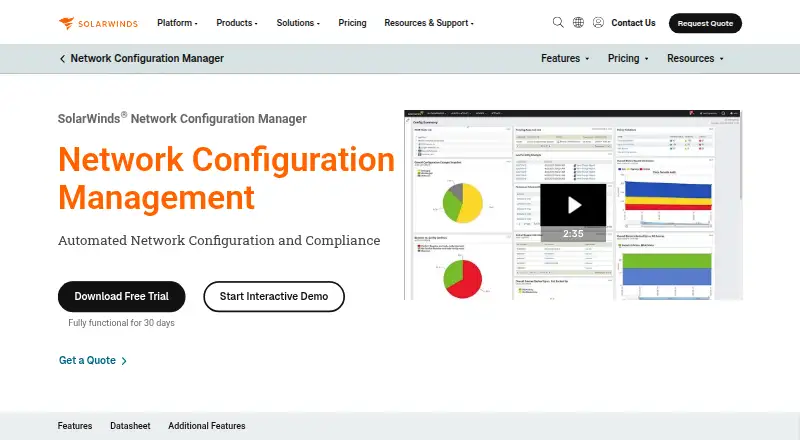
Task: Select the Additional Features tab
Action: pos(207,426)
